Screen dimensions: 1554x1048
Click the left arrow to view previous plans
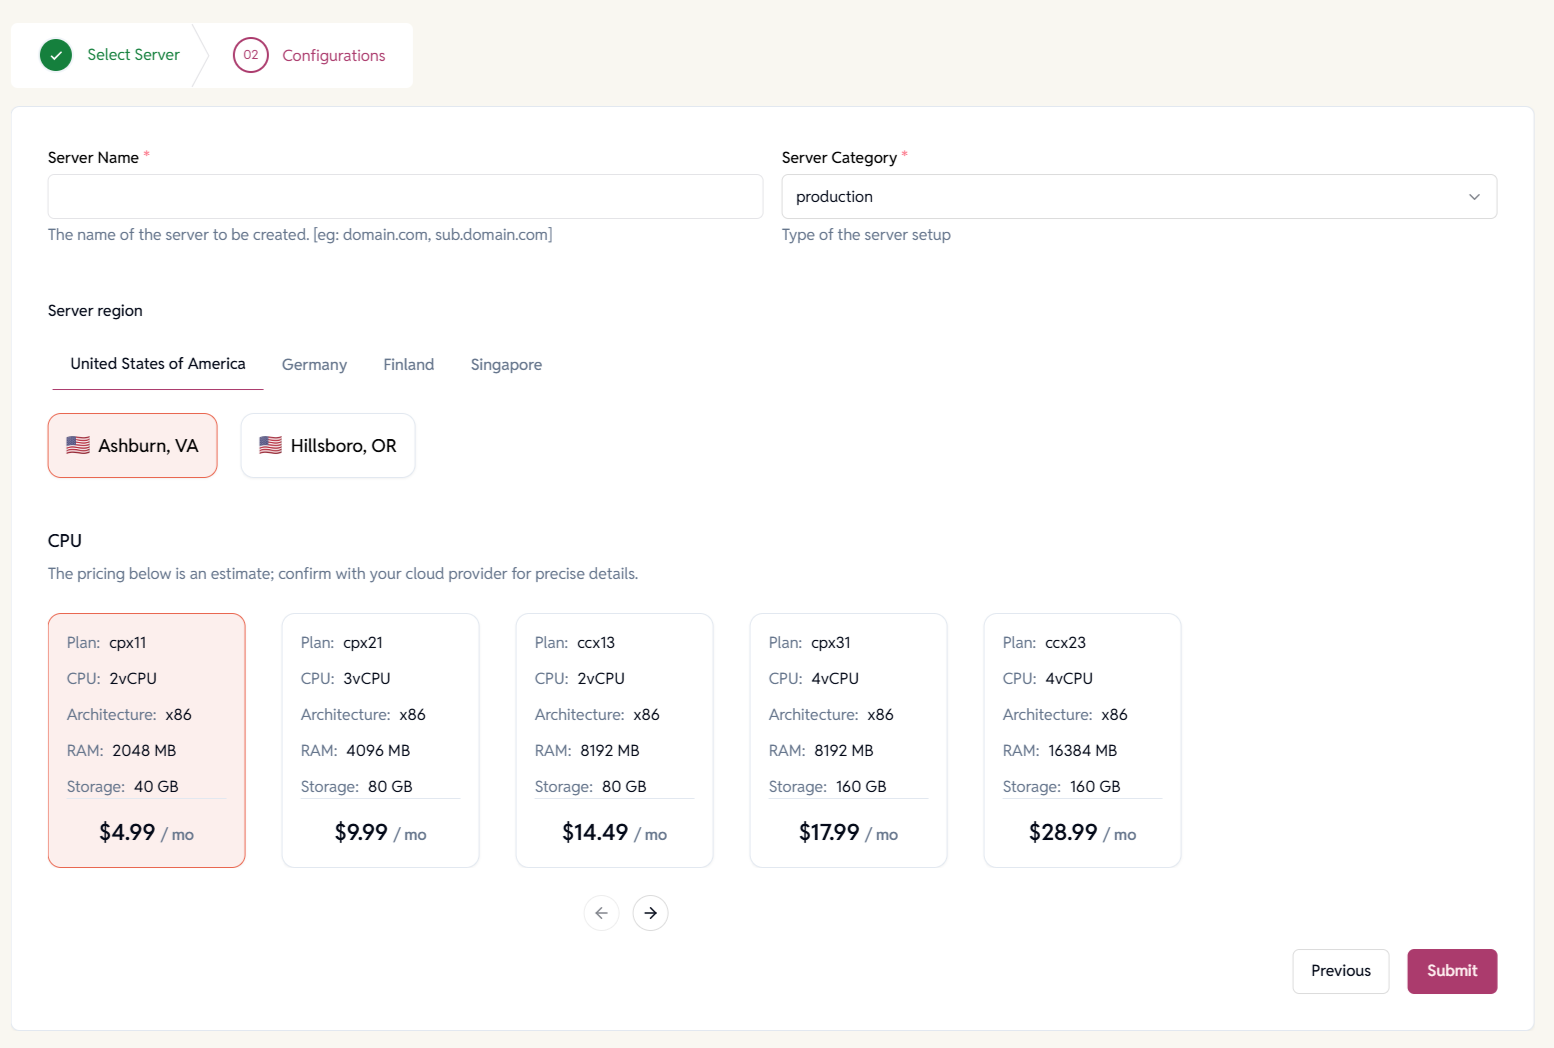click(601, 912)
